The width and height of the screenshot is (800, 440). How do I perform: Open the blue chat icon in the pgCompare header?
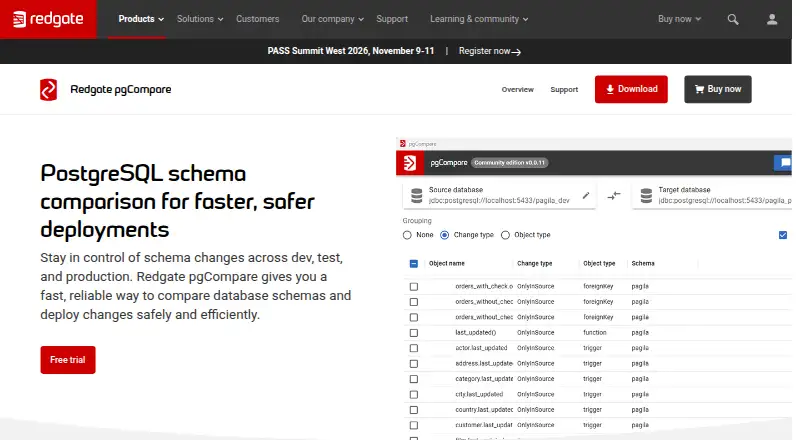click(x=784, y=163)
